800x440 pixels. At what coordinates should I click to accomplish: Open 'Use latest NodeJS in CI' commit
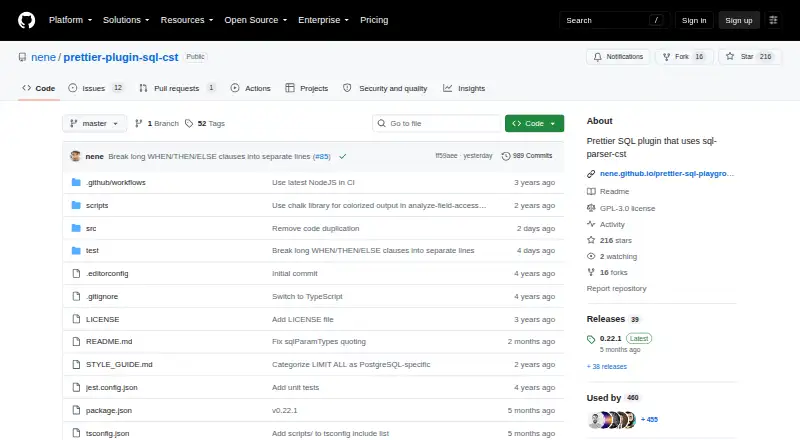click(313, 182)
